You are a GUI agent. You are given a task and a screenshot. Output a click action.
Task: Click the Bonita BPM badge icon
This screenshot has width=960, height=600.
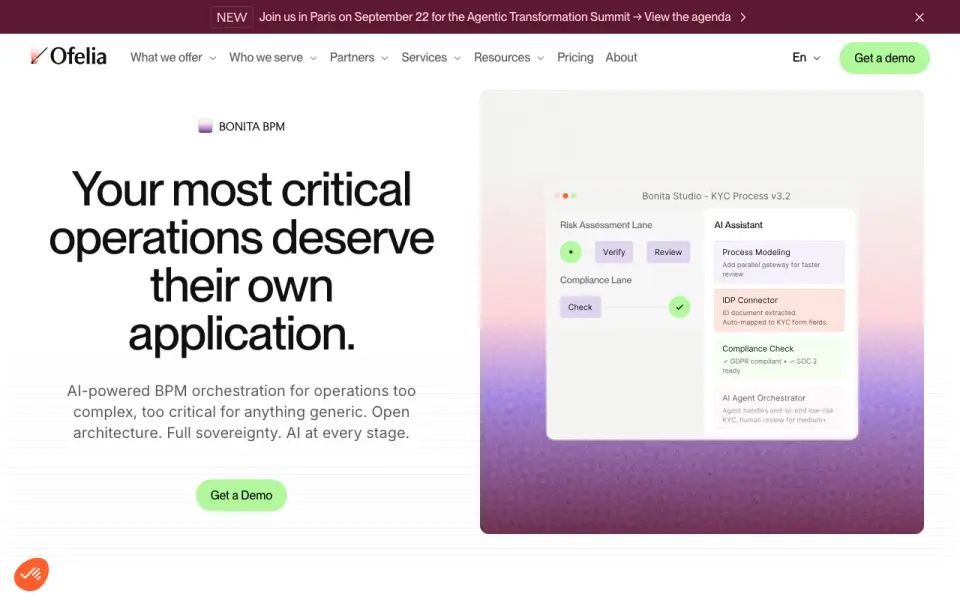(205, 126)
